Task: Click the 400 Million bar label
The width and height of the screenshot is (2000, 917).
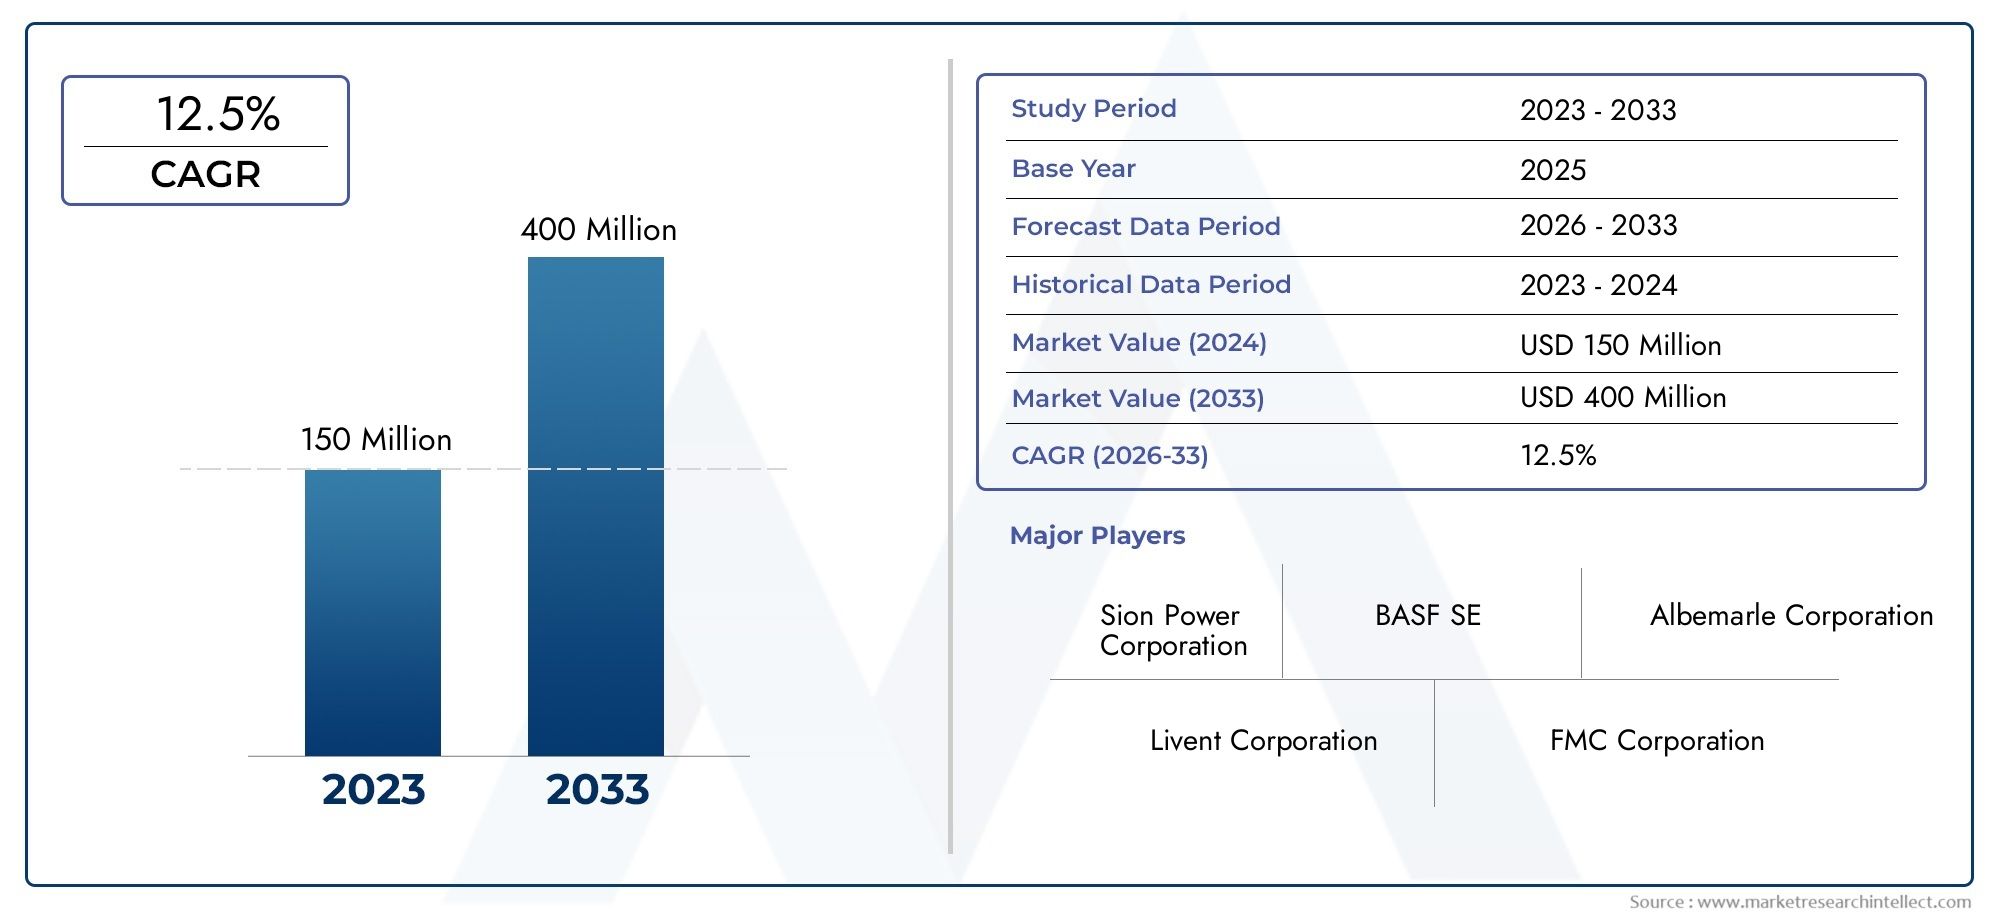Action: pyautogui.click(x=598, y=229)
